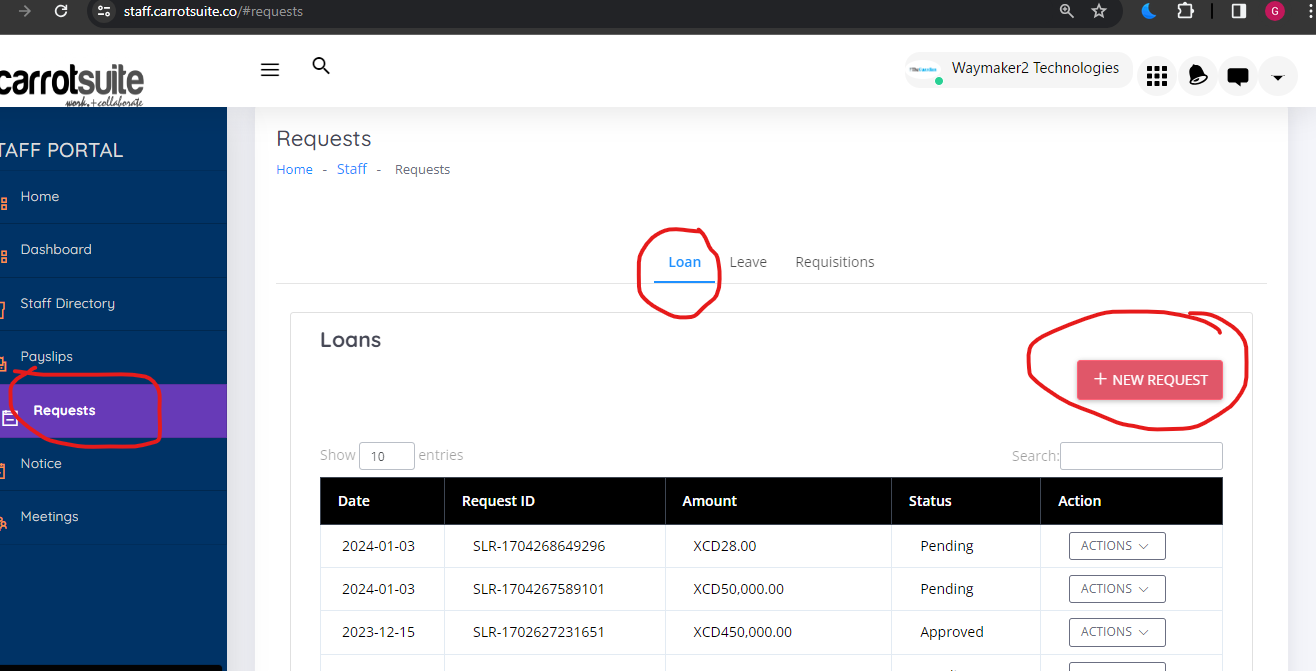Click the hamburger menu icon
The height and width of the screenshot is (671, 1316).
click(269, 70)
